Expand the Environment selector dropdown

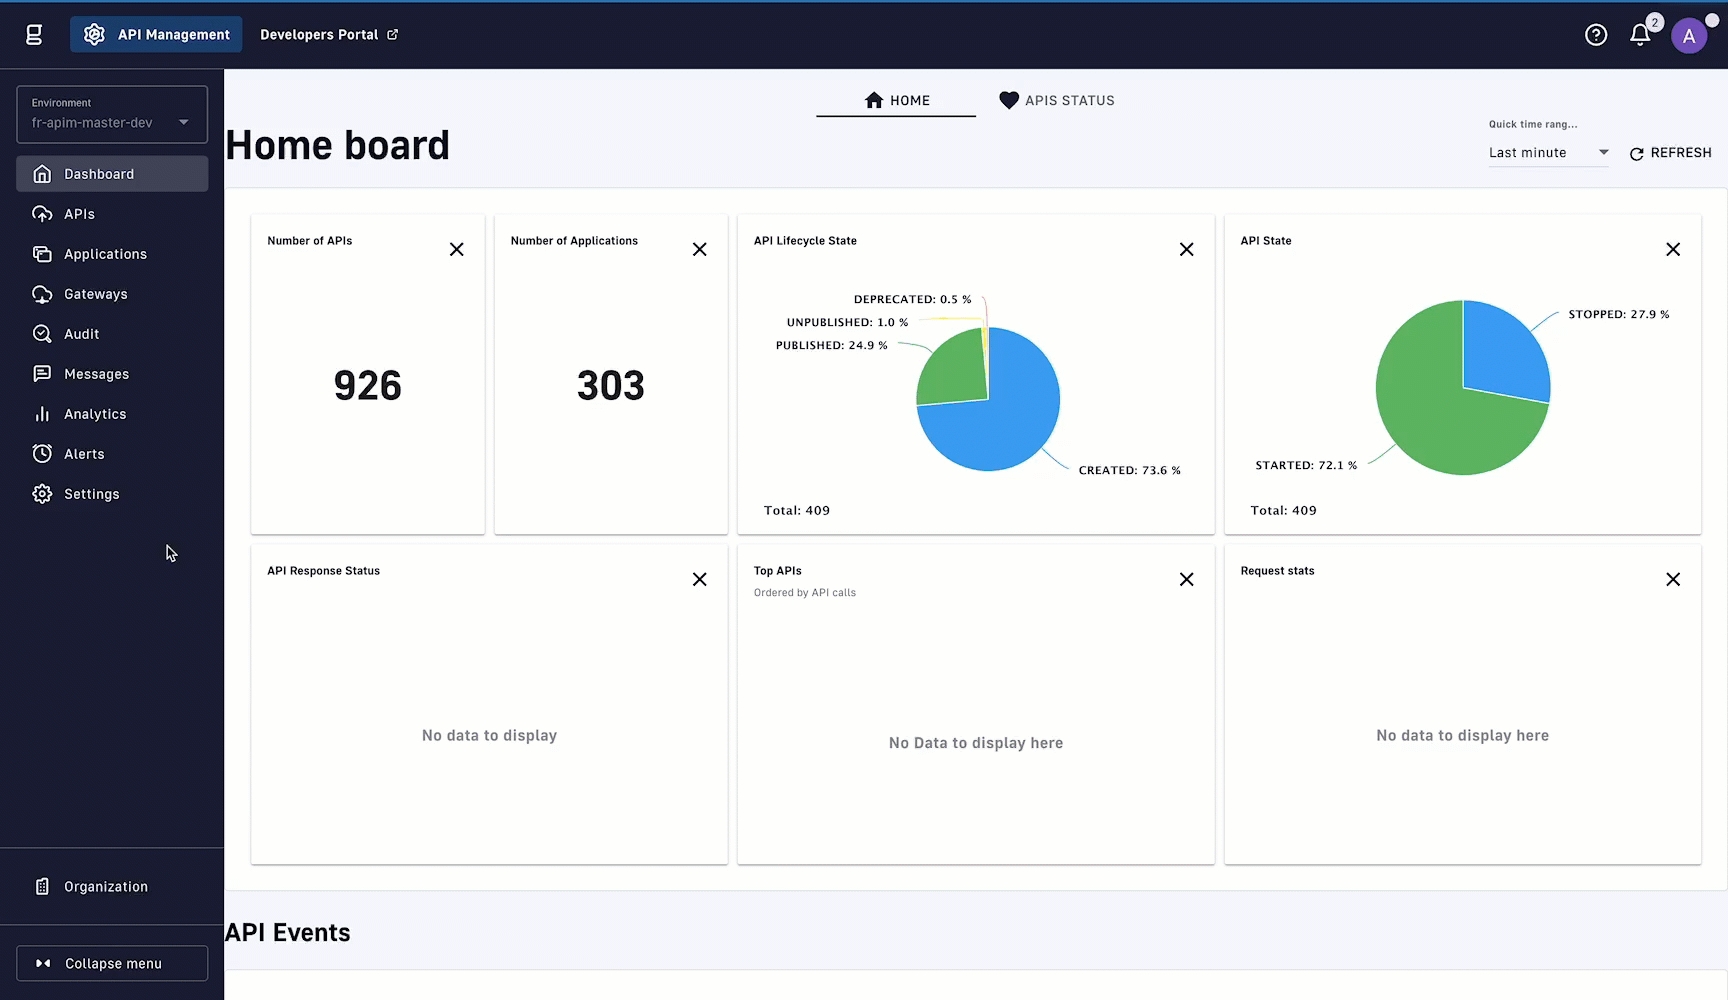[x=112, y=115]
